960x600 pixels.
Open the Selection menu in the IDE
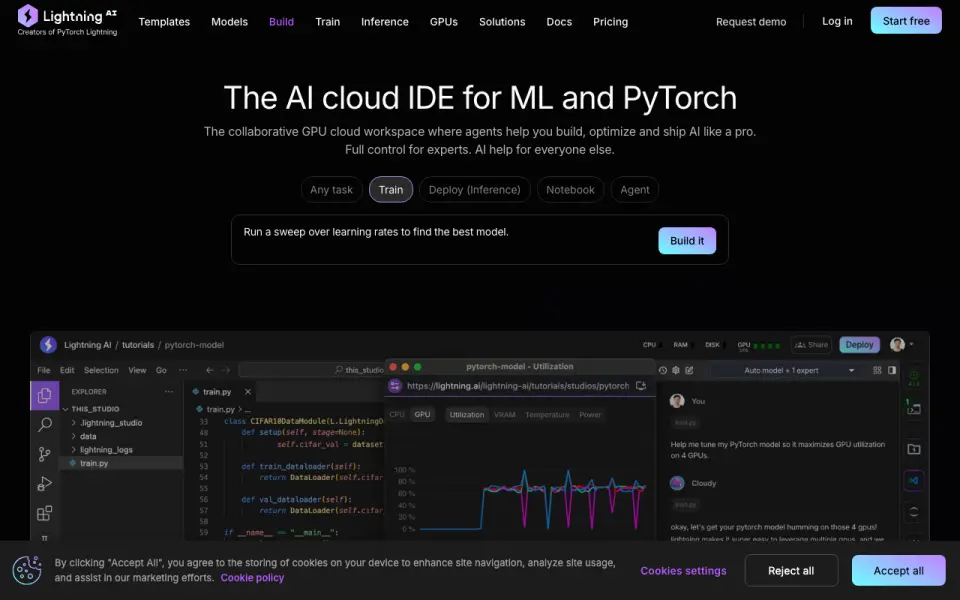(101, 370)
